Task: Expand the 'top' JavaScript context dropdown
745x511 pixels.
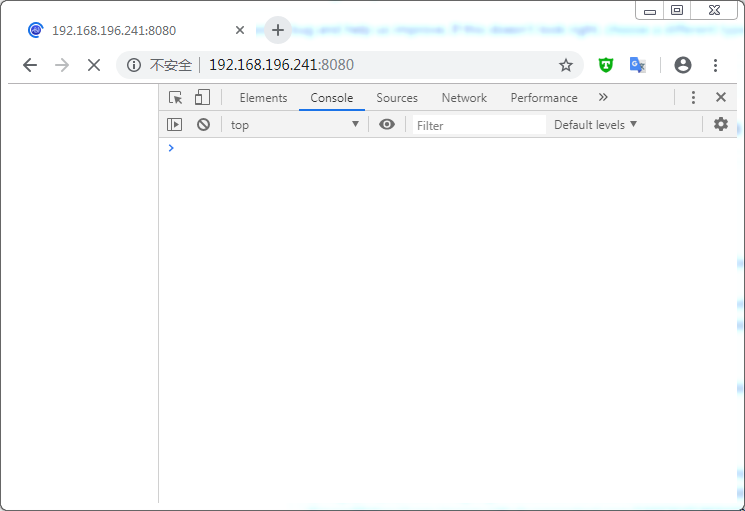Action: pos(294,125)
